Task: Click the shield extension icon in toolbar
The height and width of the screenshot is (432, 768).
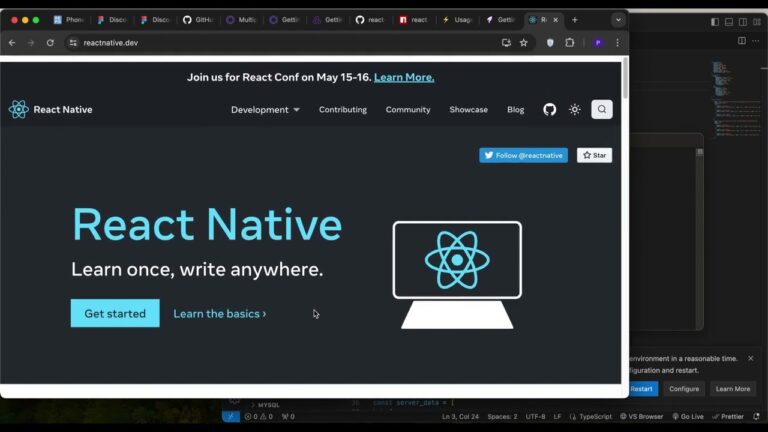Action: pyautogui.click(x=550, y=43)
